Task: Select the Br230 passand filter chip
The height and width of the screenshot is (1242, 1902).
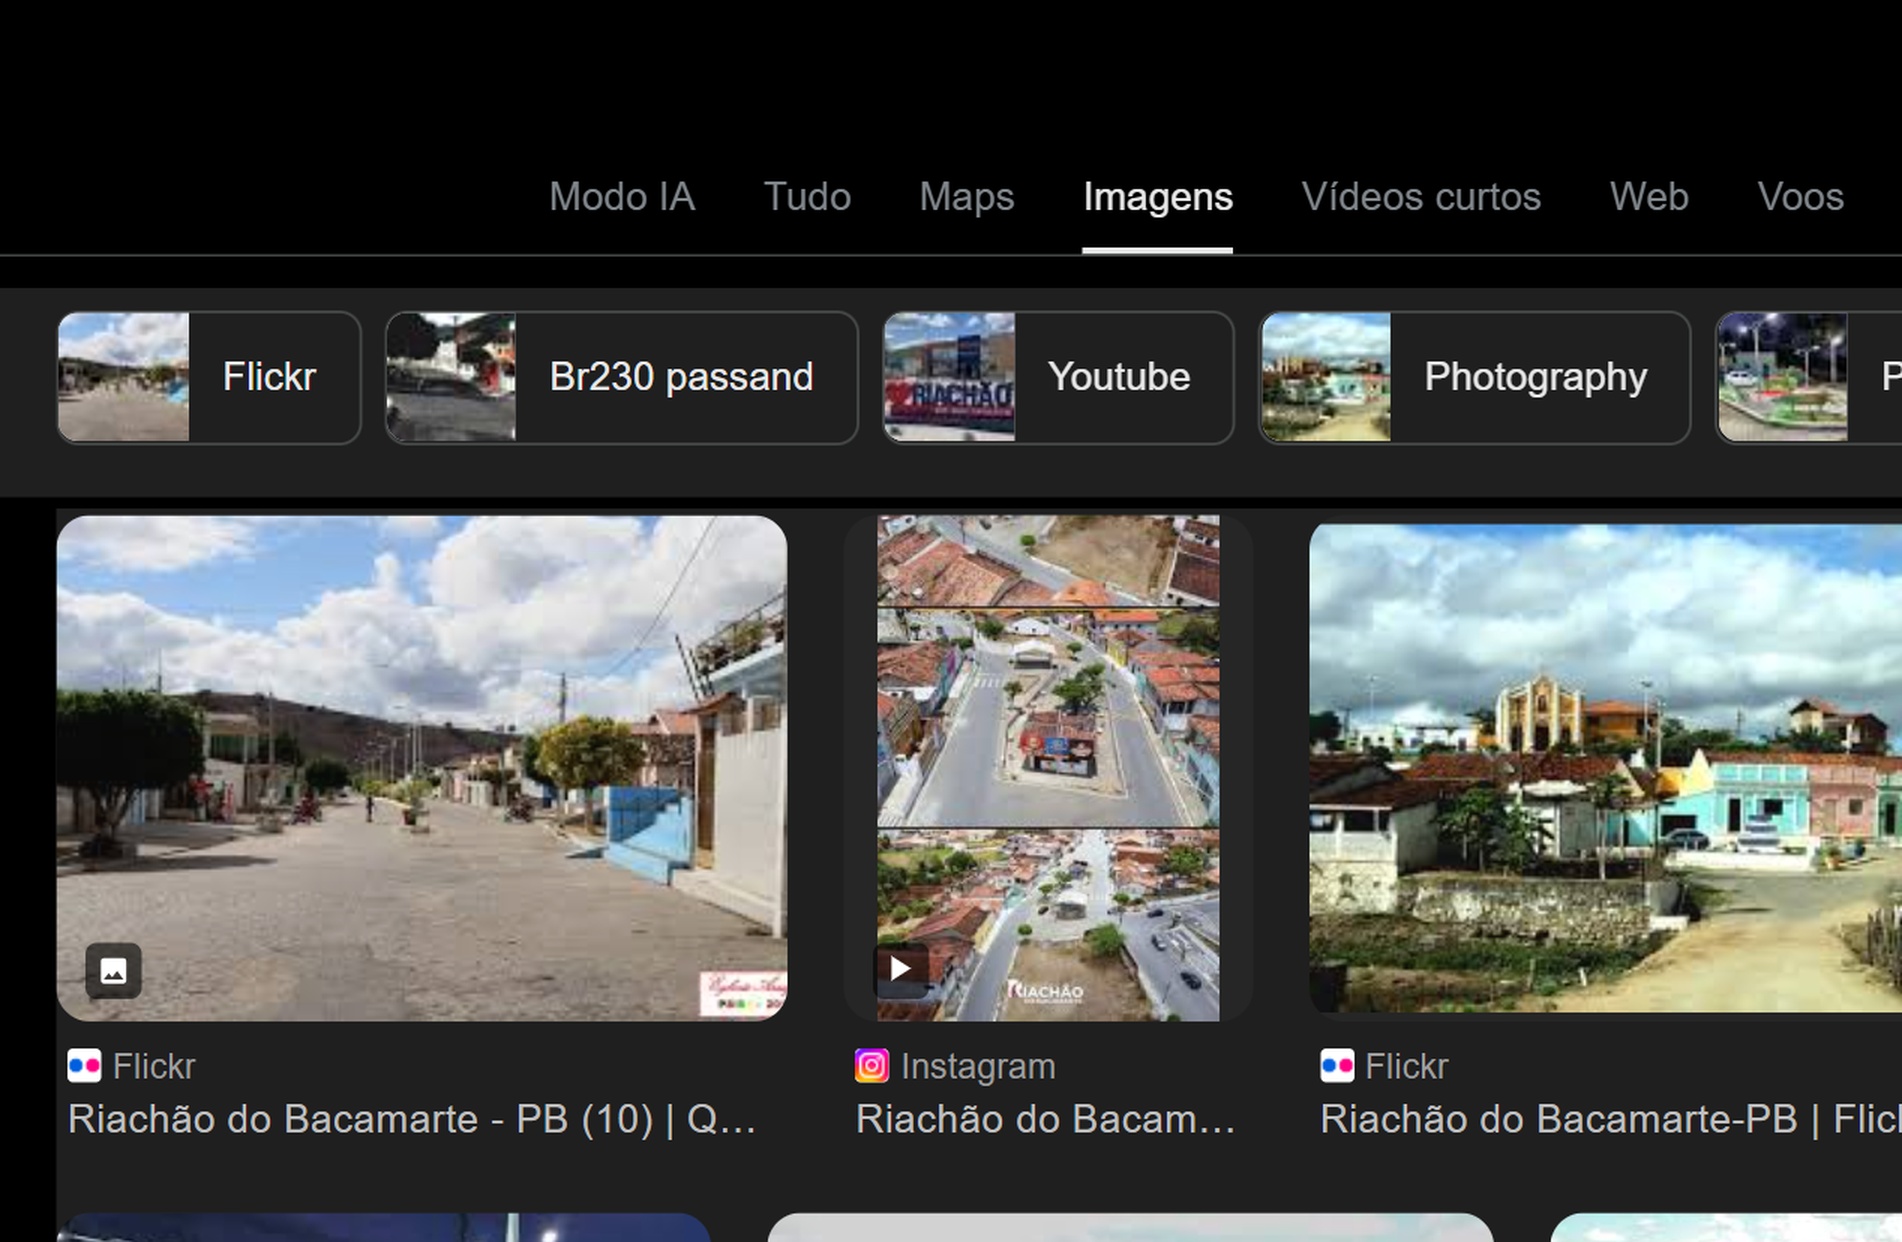Action: 621,377
